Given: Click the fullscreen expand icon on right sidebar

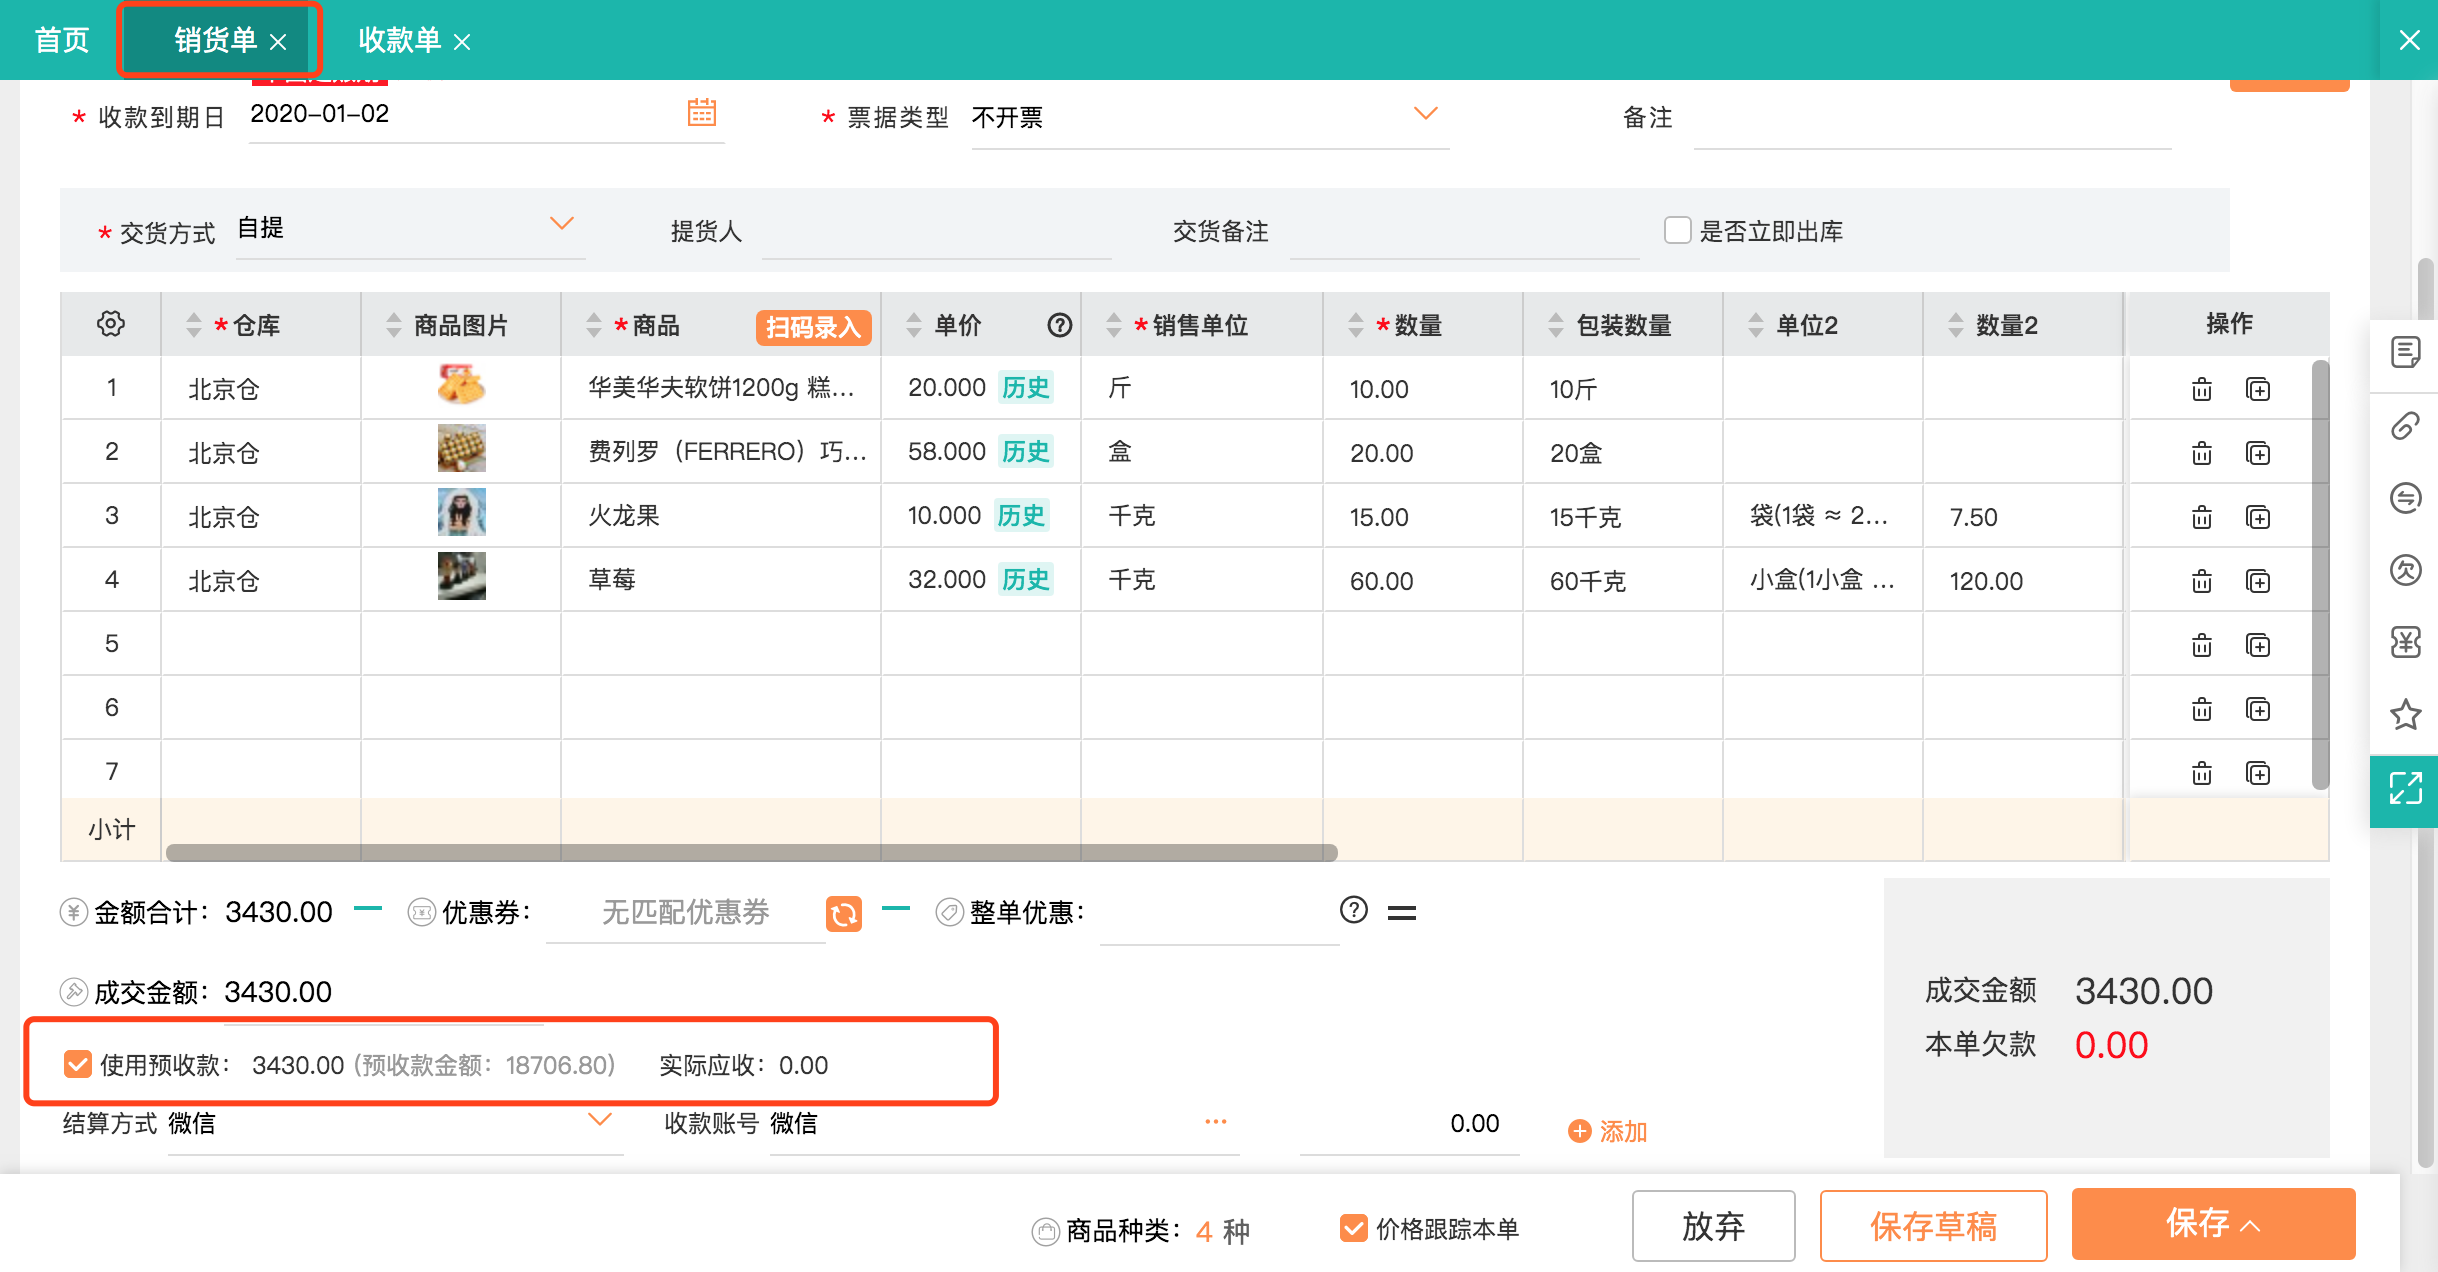Looking at the screenshot, I should (x=2404, y=788).
